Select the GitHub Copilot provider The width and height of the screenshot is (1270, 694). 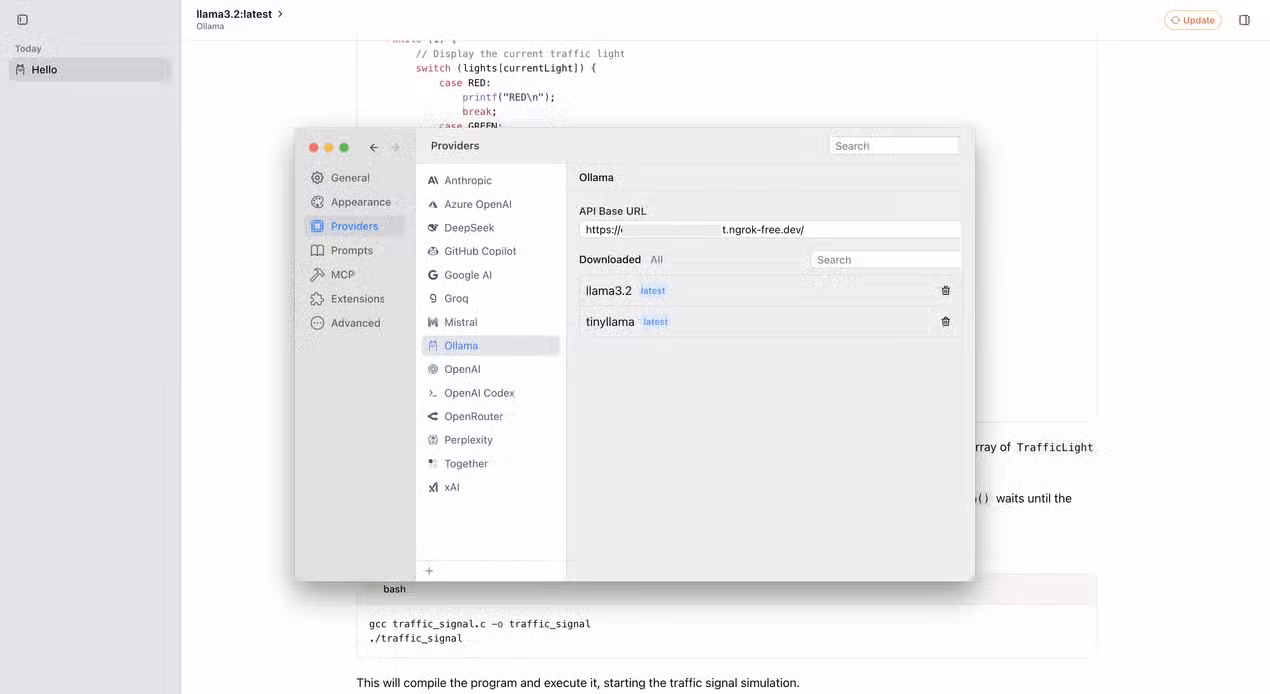pos(490,251)
